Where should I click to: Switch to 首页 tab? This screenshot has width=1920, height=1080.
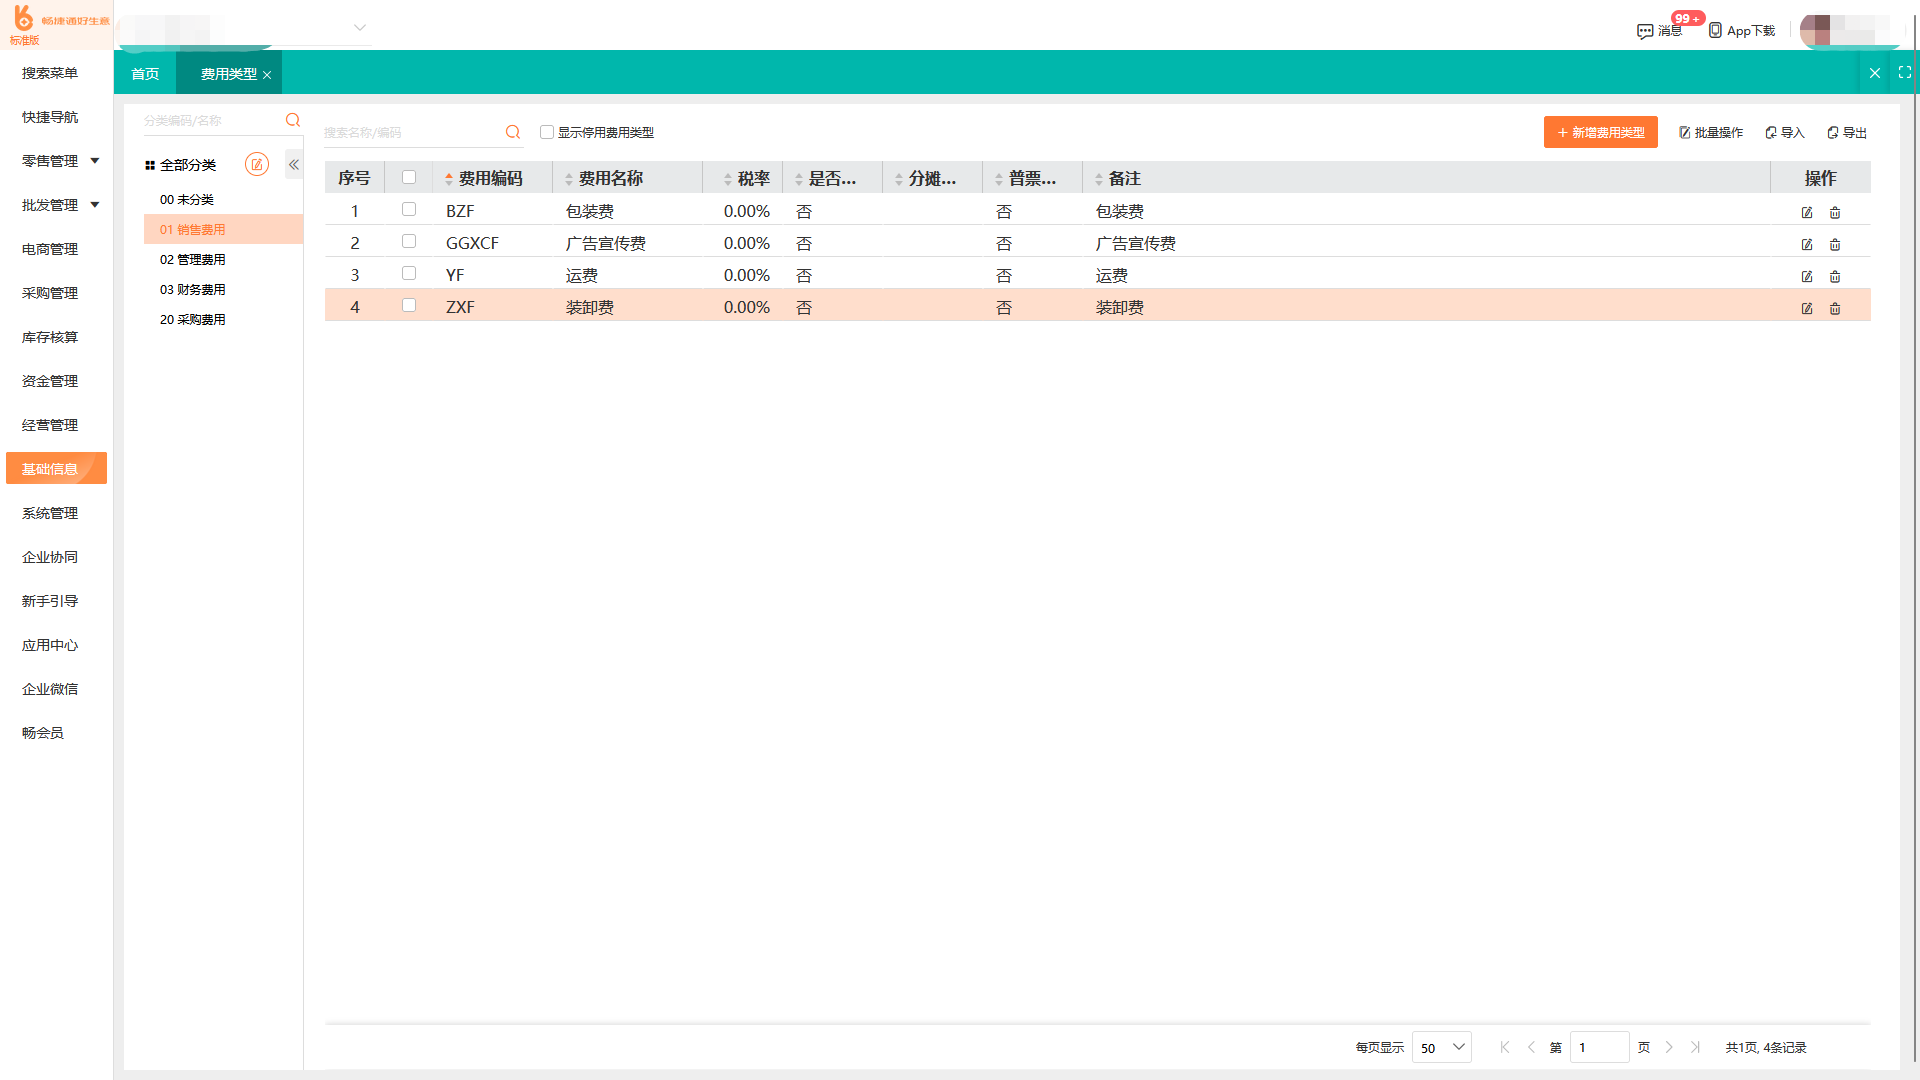(145, 74)
